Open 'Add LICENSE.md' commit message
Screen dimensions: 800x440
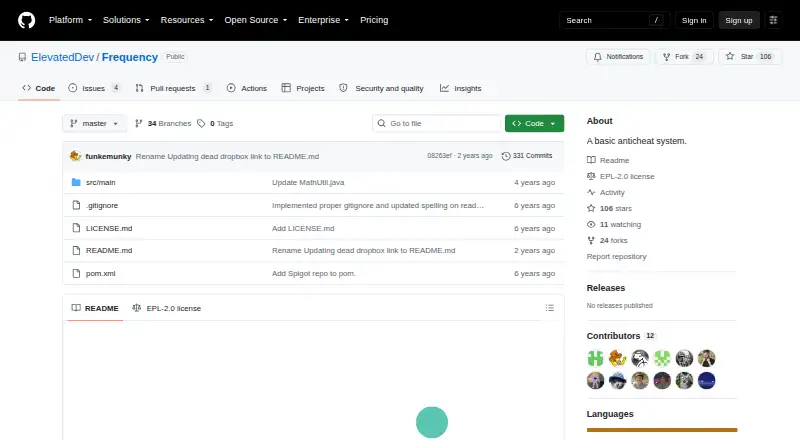[x=303, y=228]
